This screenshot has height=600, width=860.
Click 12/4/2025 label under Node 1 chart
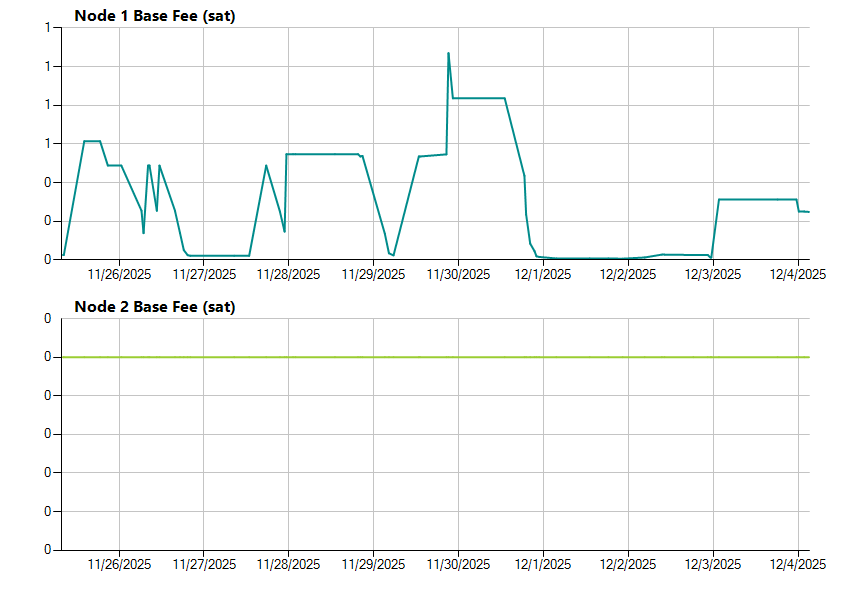pyautogui.click(x=798, y=274)
